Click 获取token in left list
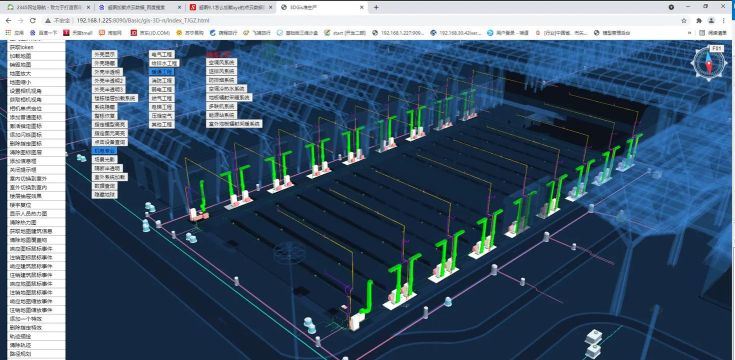The image size is (735, 360). click(x=37, y=47)
